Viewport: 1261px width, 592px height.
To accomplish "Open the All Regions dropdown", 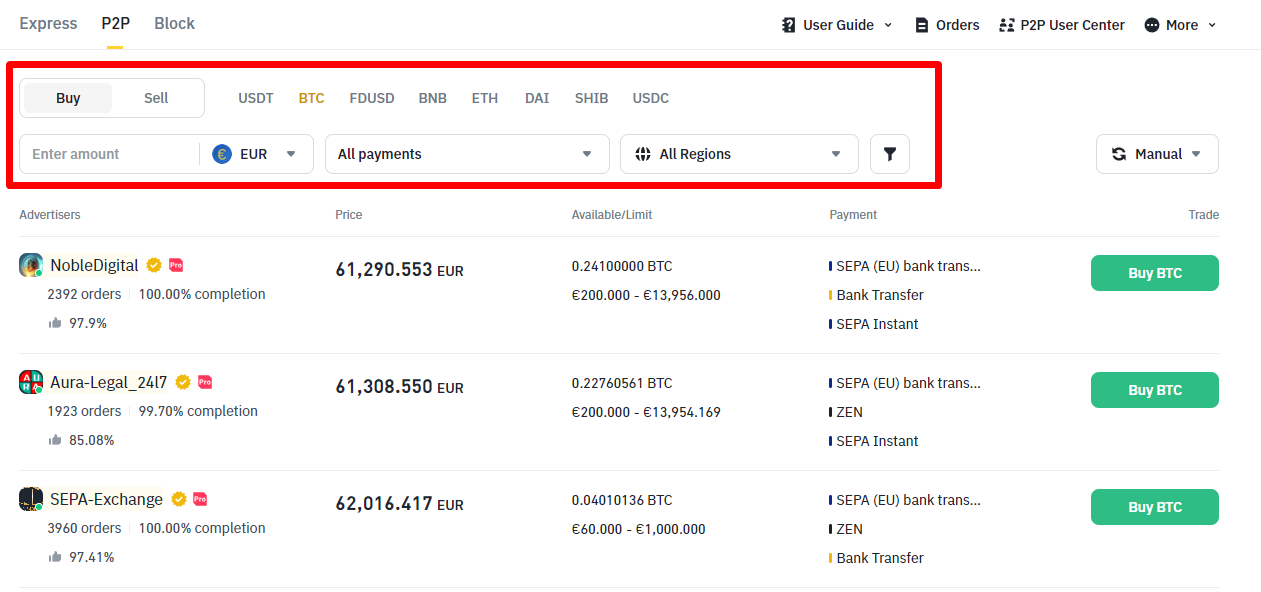I will pos(739,154).
